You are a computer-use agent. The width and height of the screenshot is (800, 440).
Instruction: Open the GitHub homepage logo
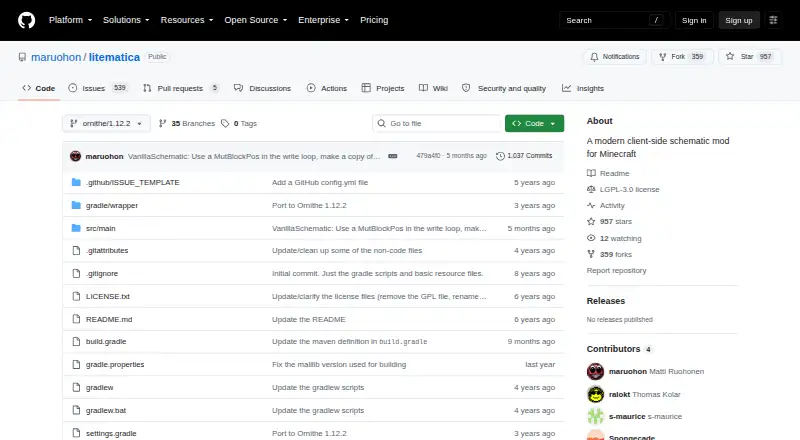[27, 20]
